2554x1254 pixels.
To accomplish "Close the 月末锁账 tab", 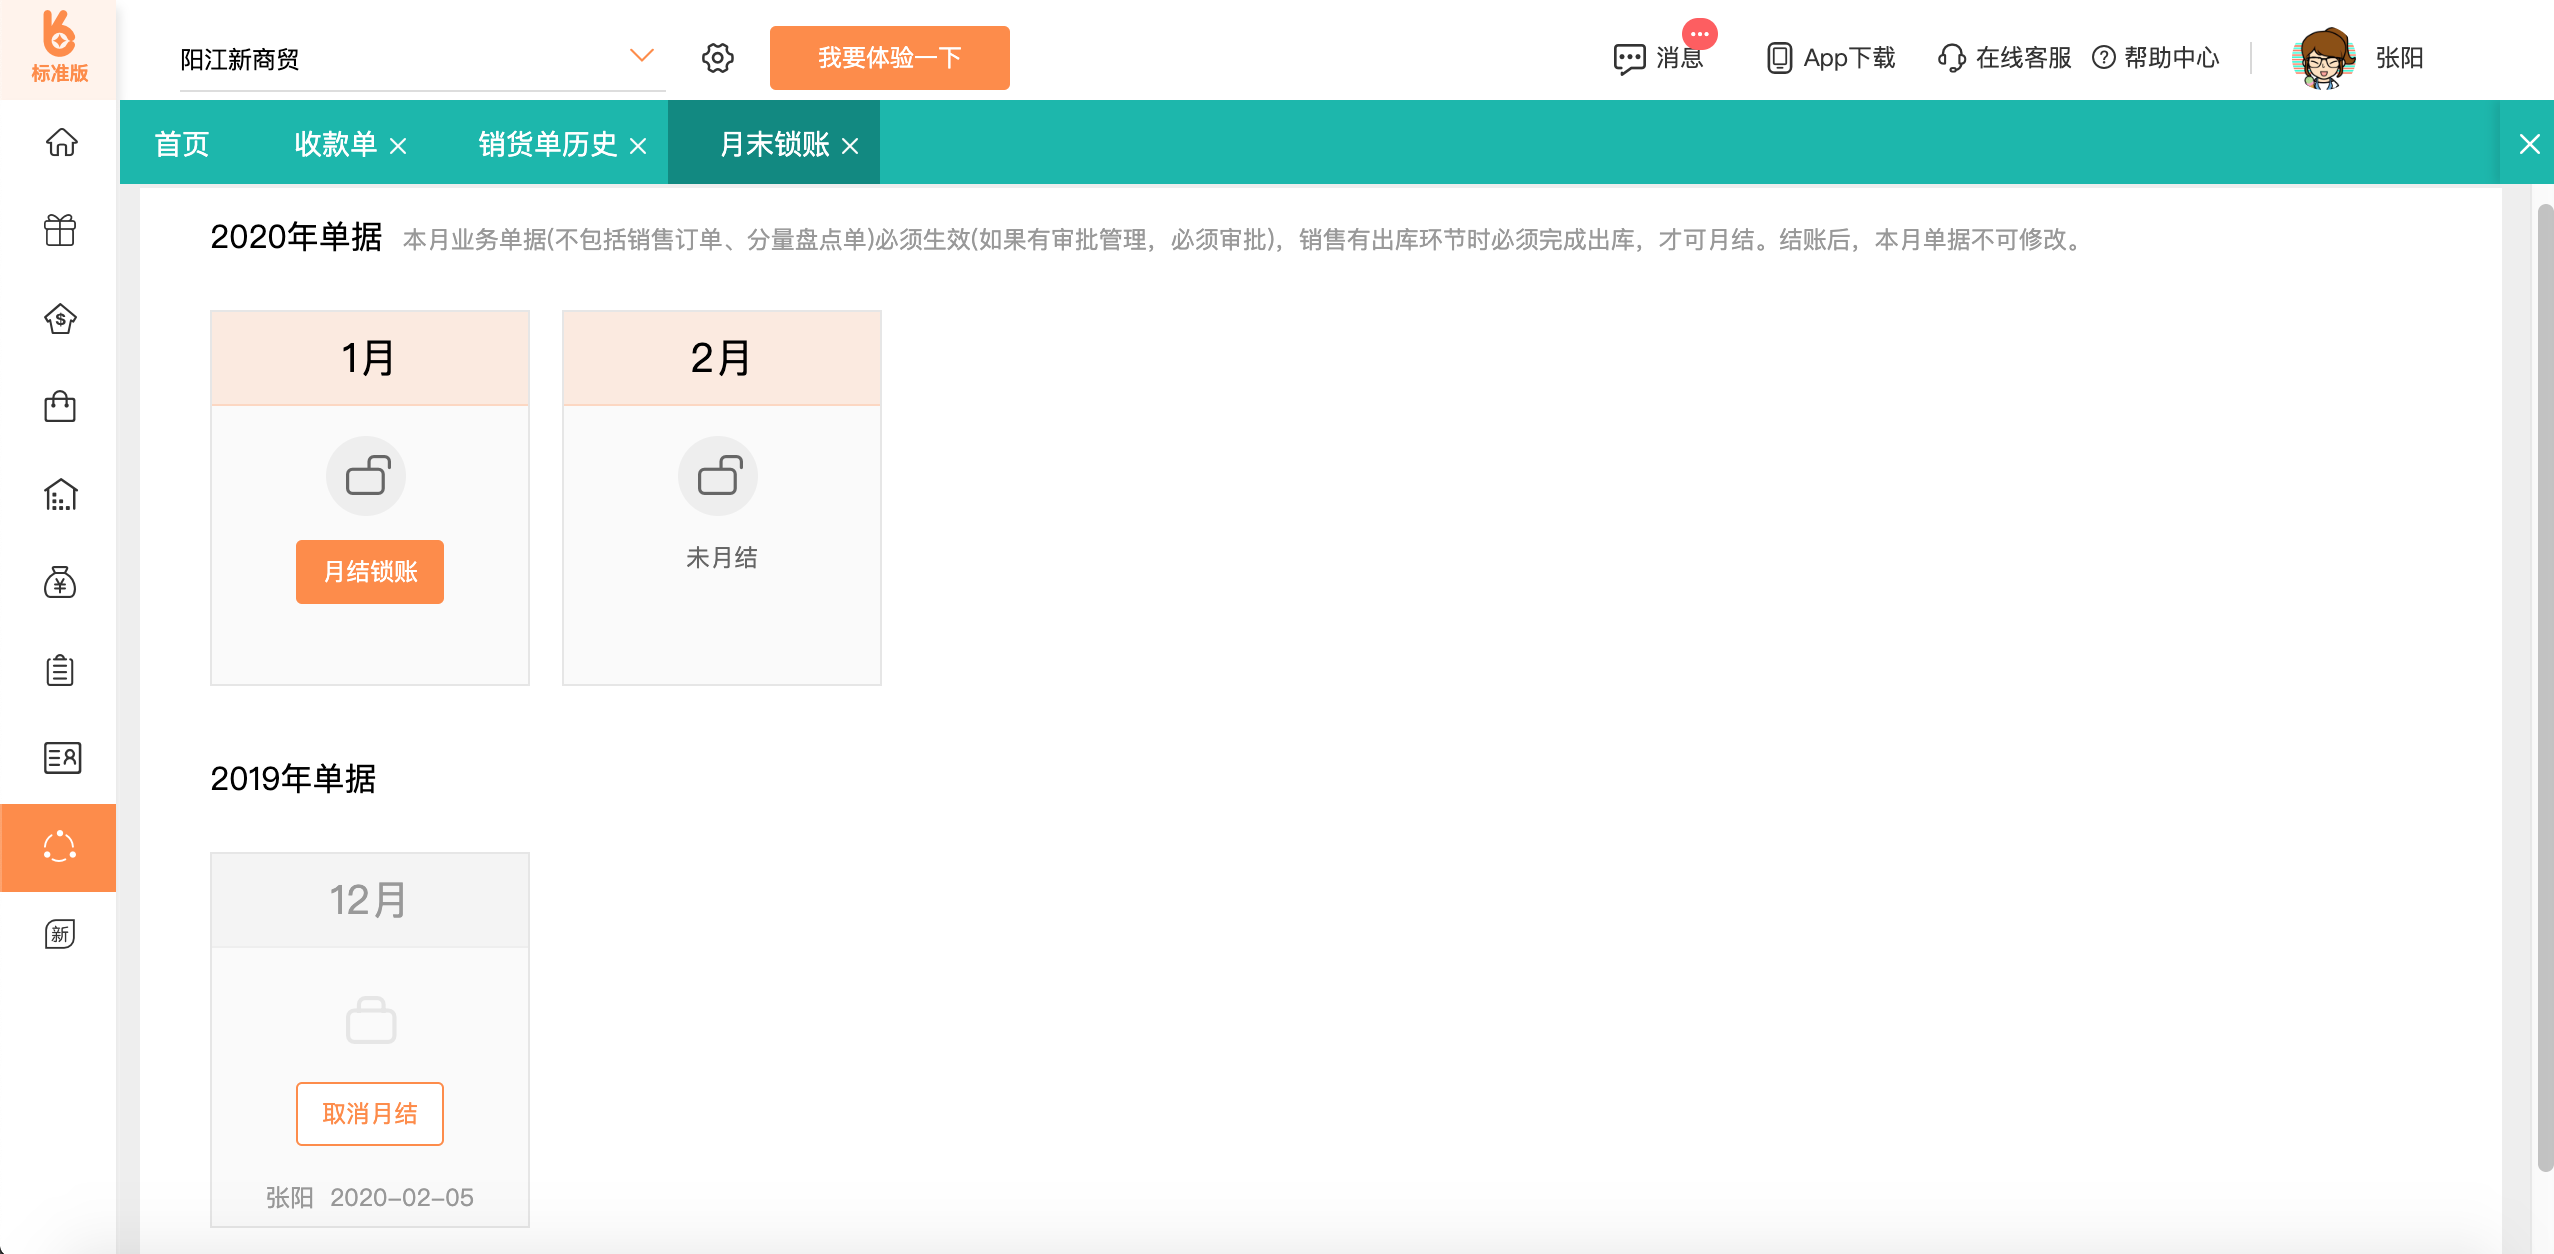I will pos(854,143).
